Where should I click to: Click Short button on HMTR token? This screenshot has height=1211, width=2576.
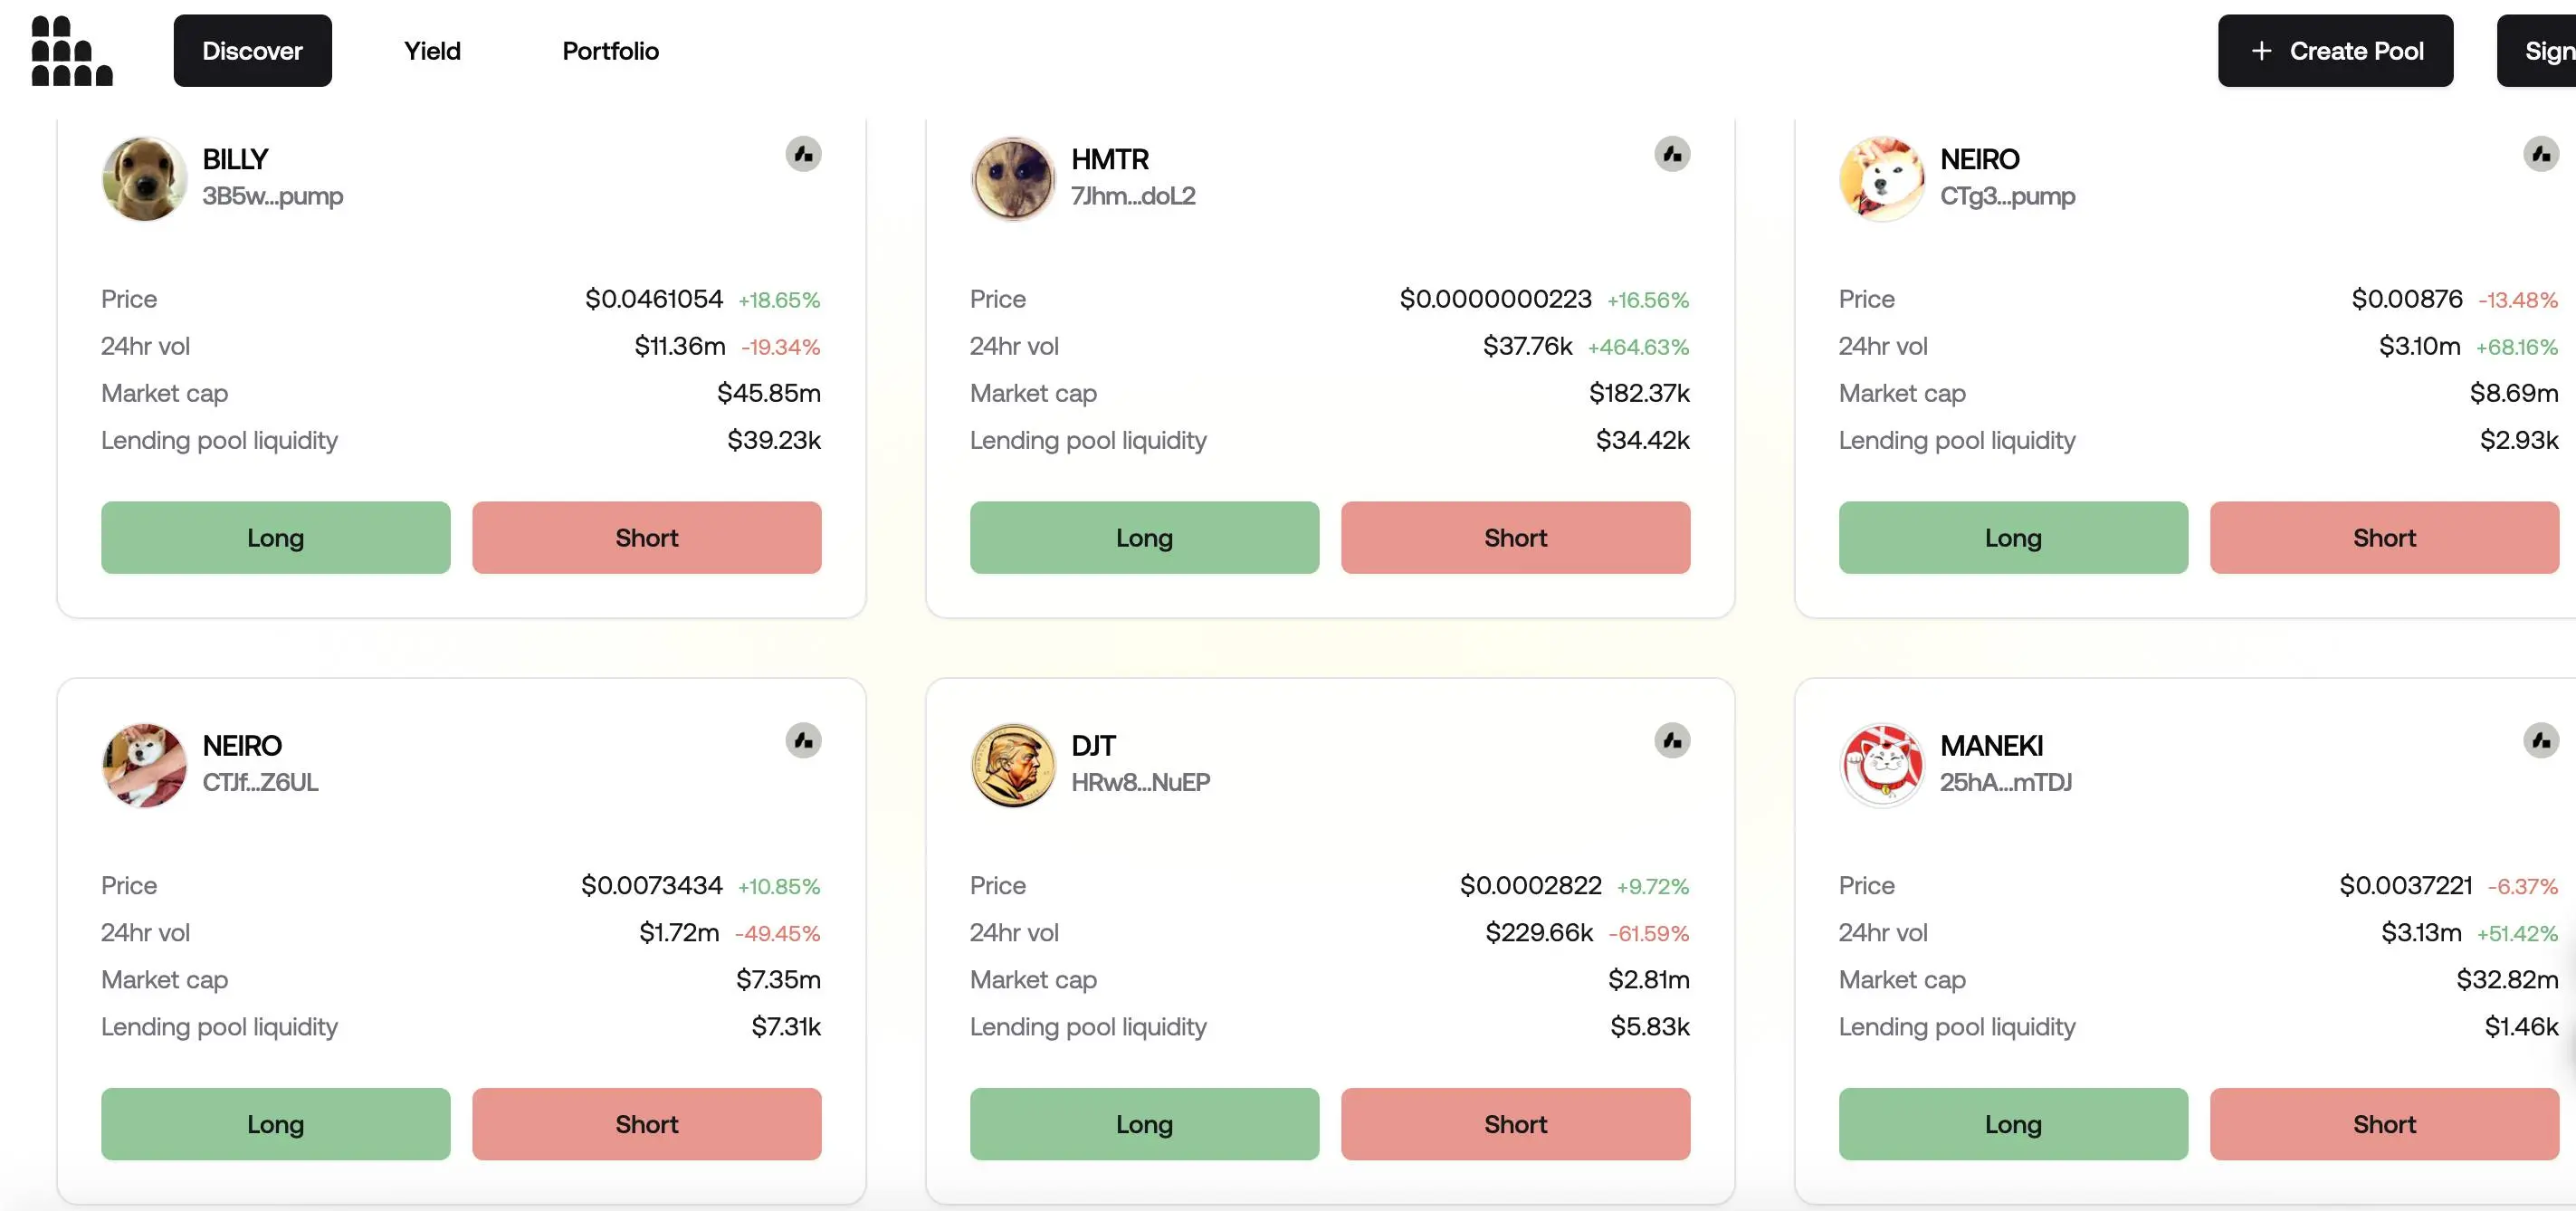(x=1514, y=538)
